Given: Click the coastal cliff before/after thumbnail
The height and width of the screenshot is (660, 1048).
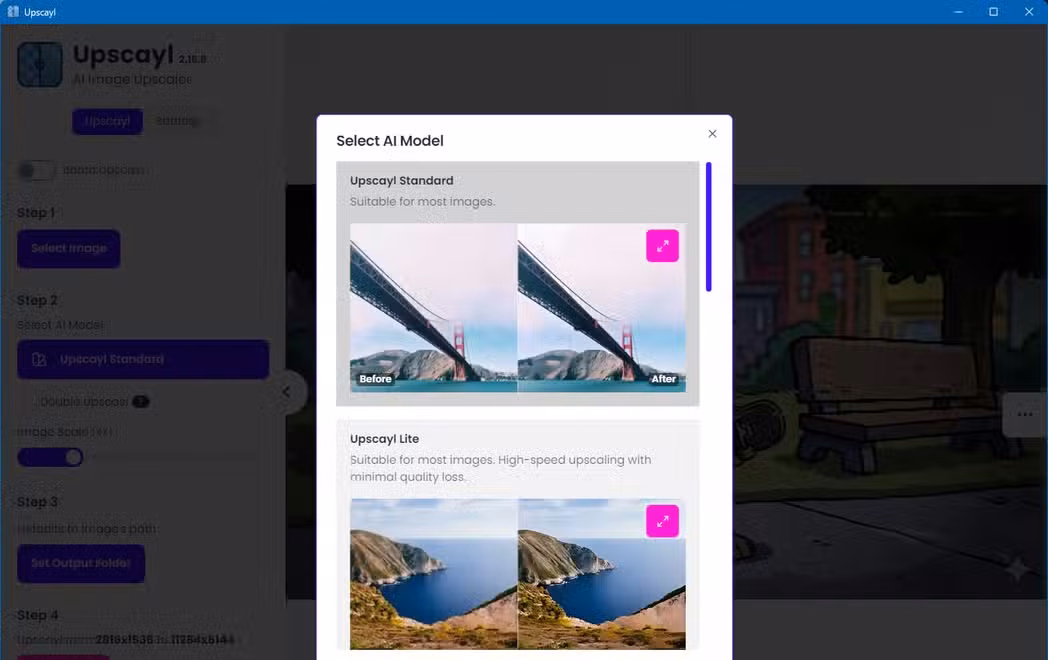Looking at the screenshot, I should 517,574.
